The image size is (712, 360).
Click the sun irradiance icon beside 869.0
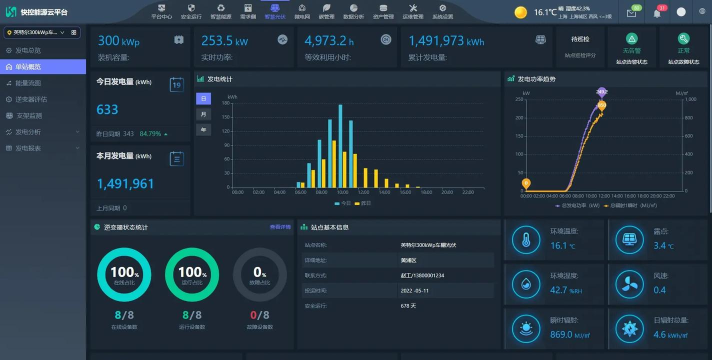pyautogui.click(x=526, y=329)
